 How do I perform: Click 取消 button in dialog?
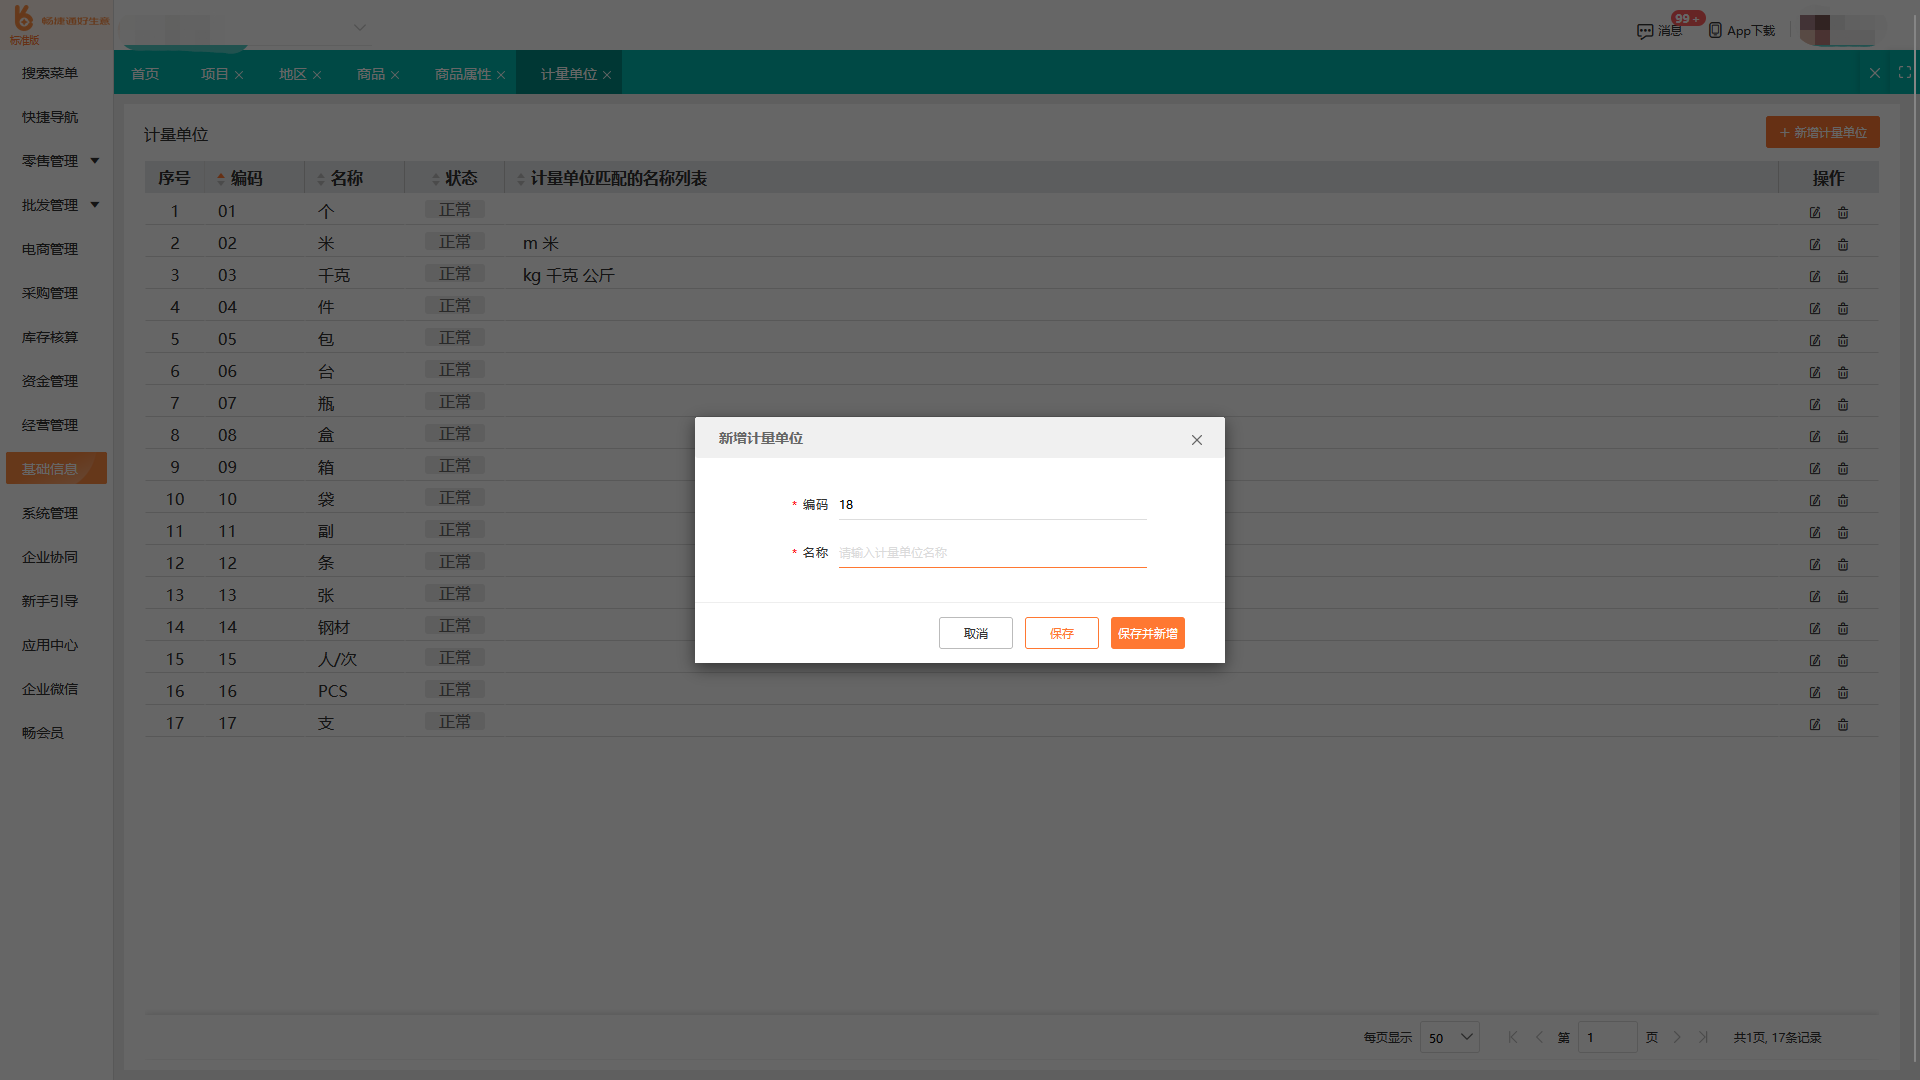[x=976, y=633]
